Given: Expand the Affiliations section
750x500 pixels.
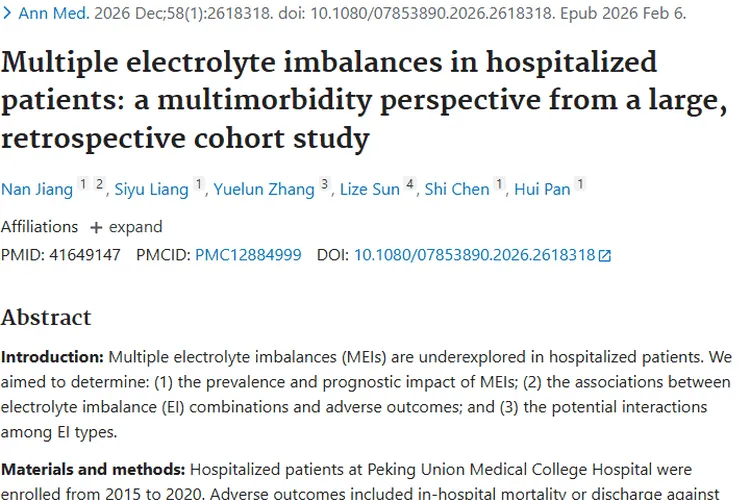Looking at the screenshot, I should 126,227.
